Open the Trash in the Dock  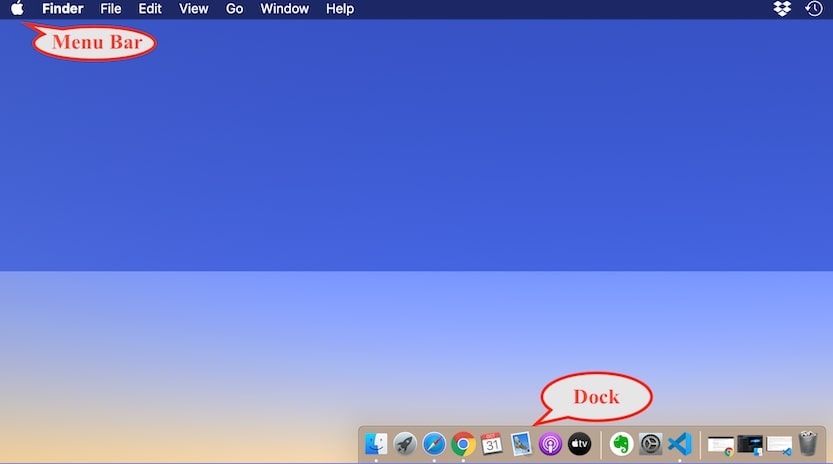click(808, 444)
